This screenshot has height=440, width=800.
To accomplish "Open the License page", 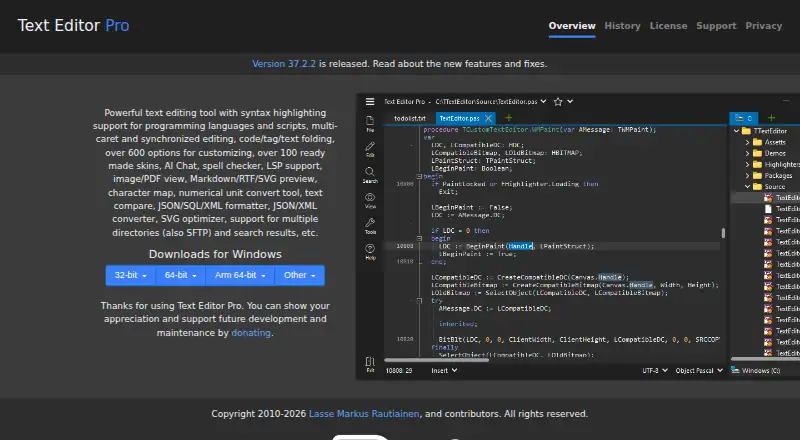I will pyautogui.click(x=668, y=26).
